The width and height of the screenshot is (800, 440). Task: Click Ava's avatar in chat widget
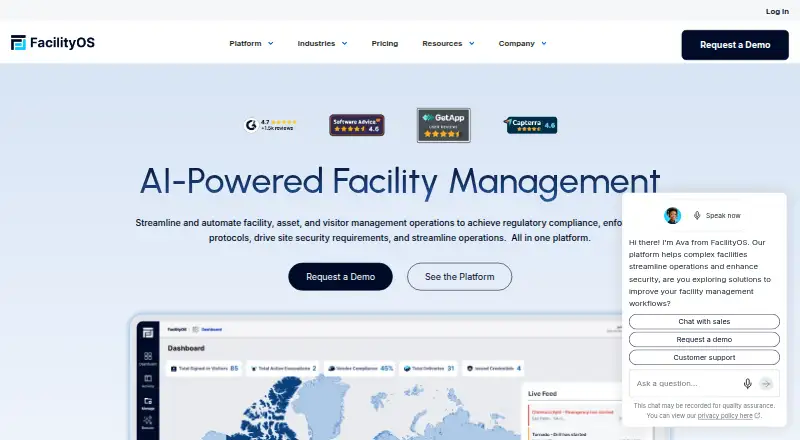point(672,215)
